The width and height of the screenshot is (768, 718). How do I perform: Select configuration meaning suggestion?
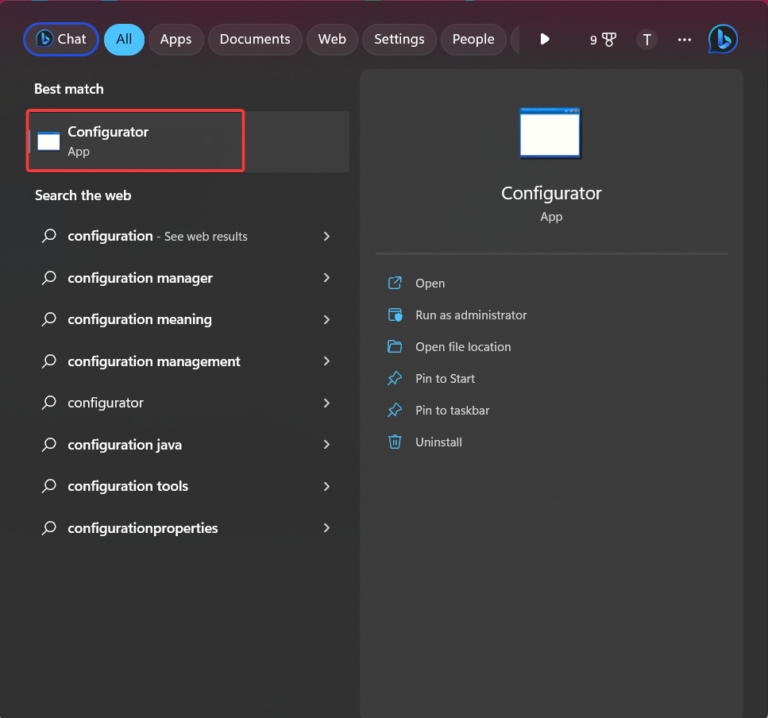[x=140, y=319]
